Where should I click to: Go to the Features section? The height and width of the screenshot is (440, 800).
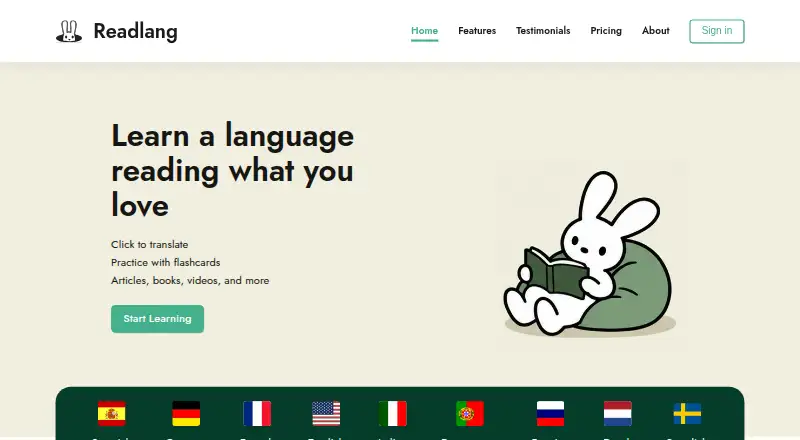point(477,31)
